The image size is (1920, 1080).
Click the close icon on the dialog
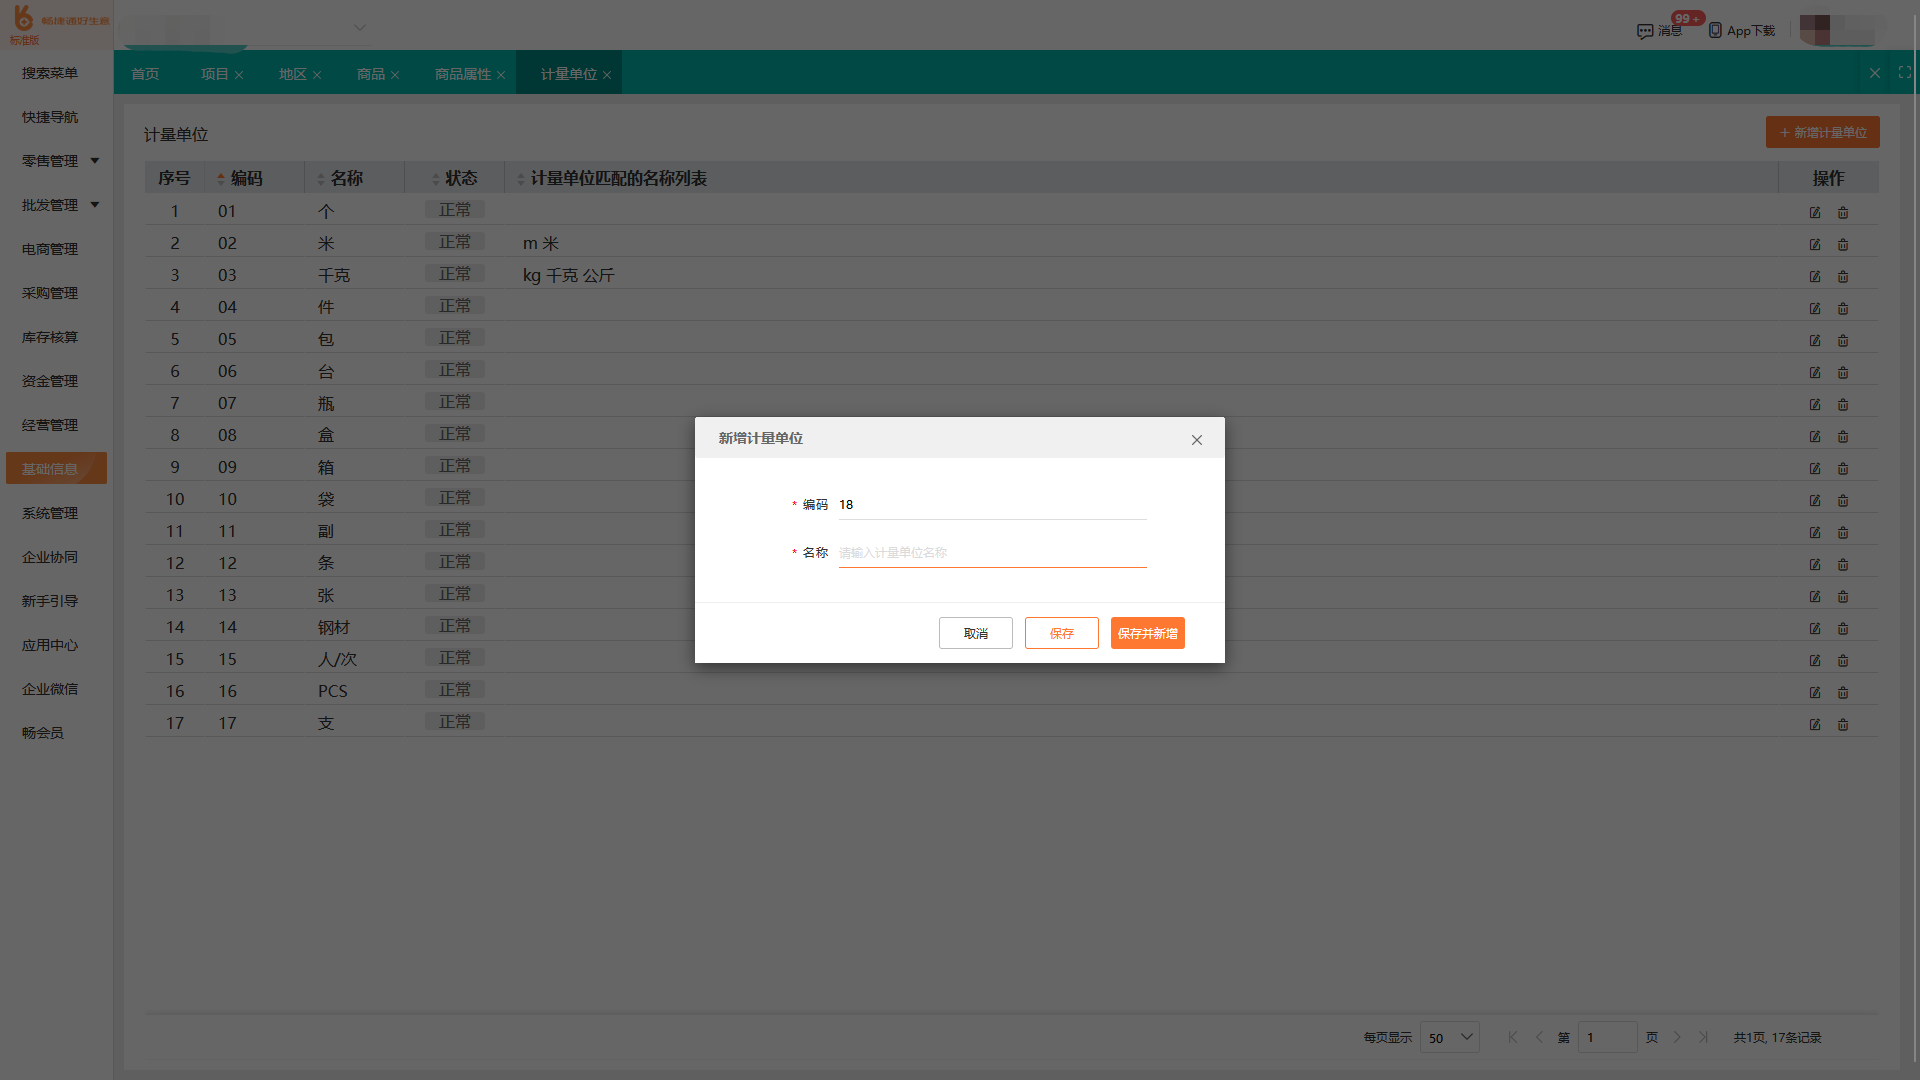(1197, 440)
